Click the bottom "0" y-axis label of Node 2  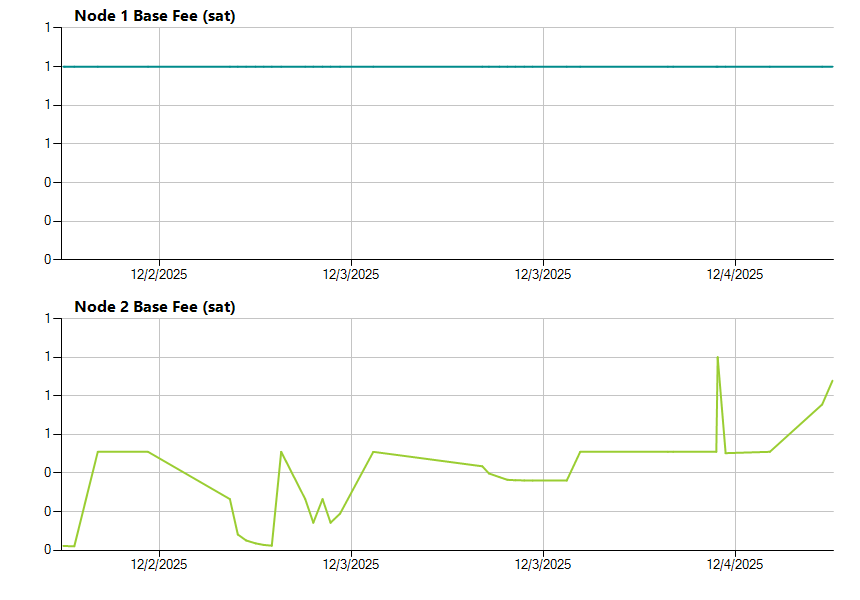47,550
